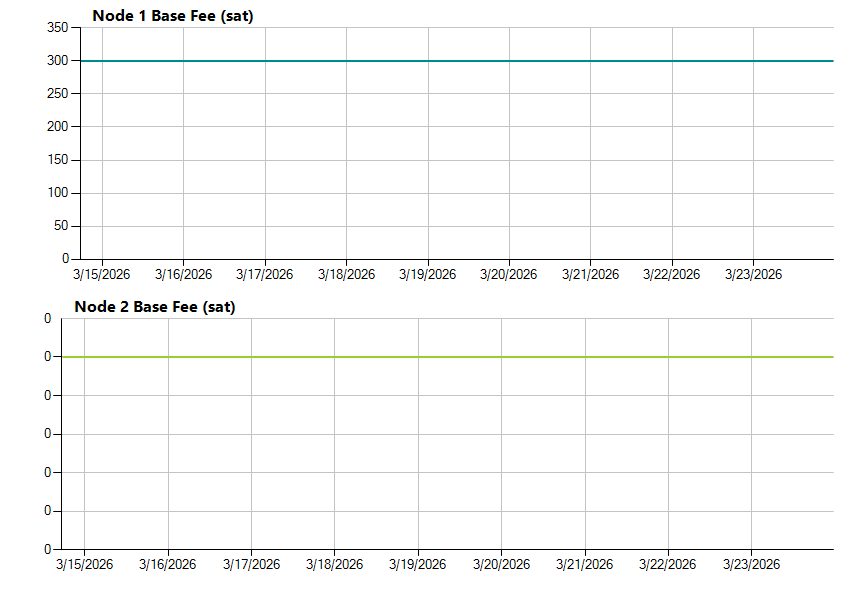
Task: Pick 3/18/2026 date on Node 2 chart axis
Action: point(334,564)
